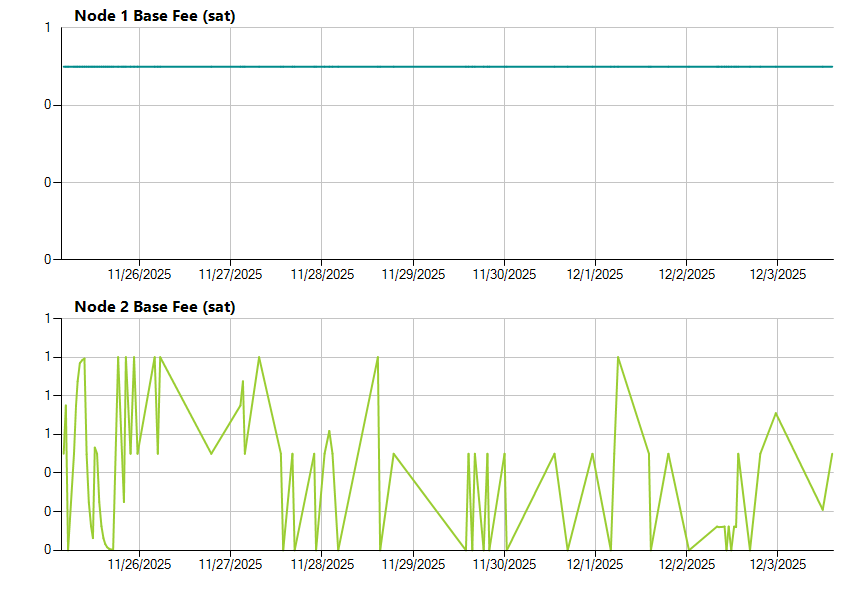Click the top y-axis label of Node 1 chart
Image resolution: width=860 pixels, height=600 pixels.
pos(47,28)
